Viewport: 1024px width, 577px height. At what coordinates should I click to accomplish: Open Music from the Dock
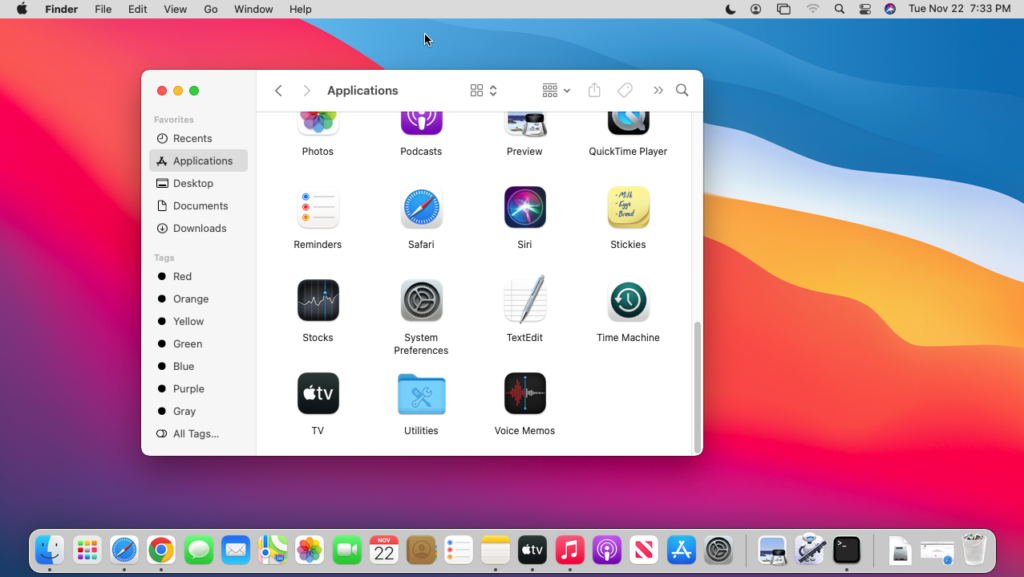click(x=569, y=550)
